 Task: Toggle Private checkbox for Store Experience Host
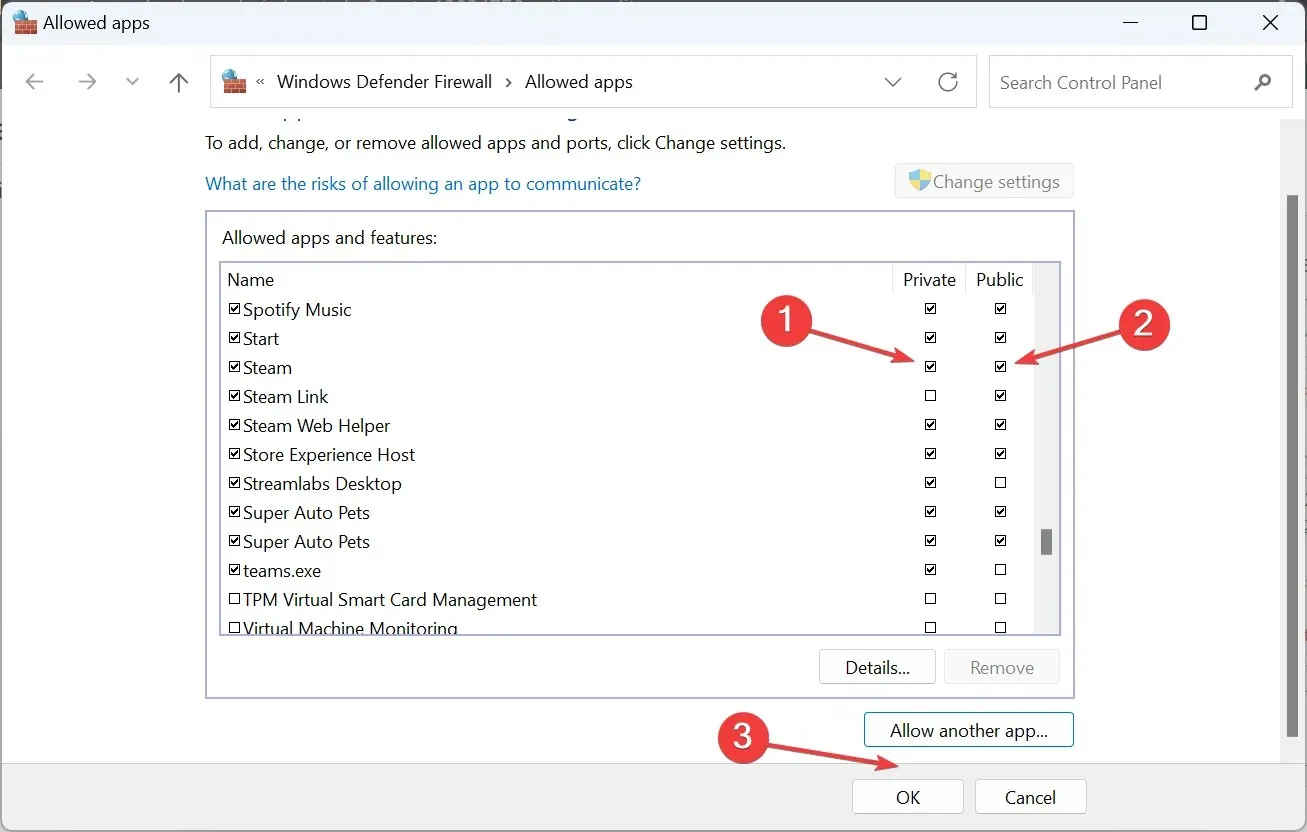931,454
